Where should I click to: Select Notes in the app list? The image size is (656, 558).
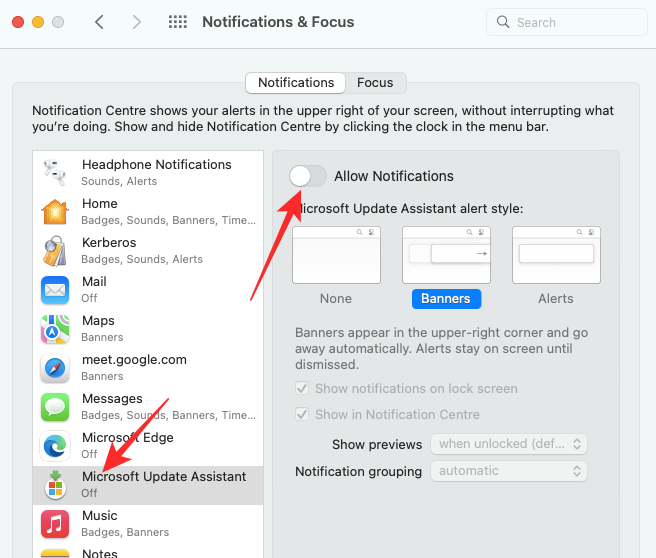(148, 551)
